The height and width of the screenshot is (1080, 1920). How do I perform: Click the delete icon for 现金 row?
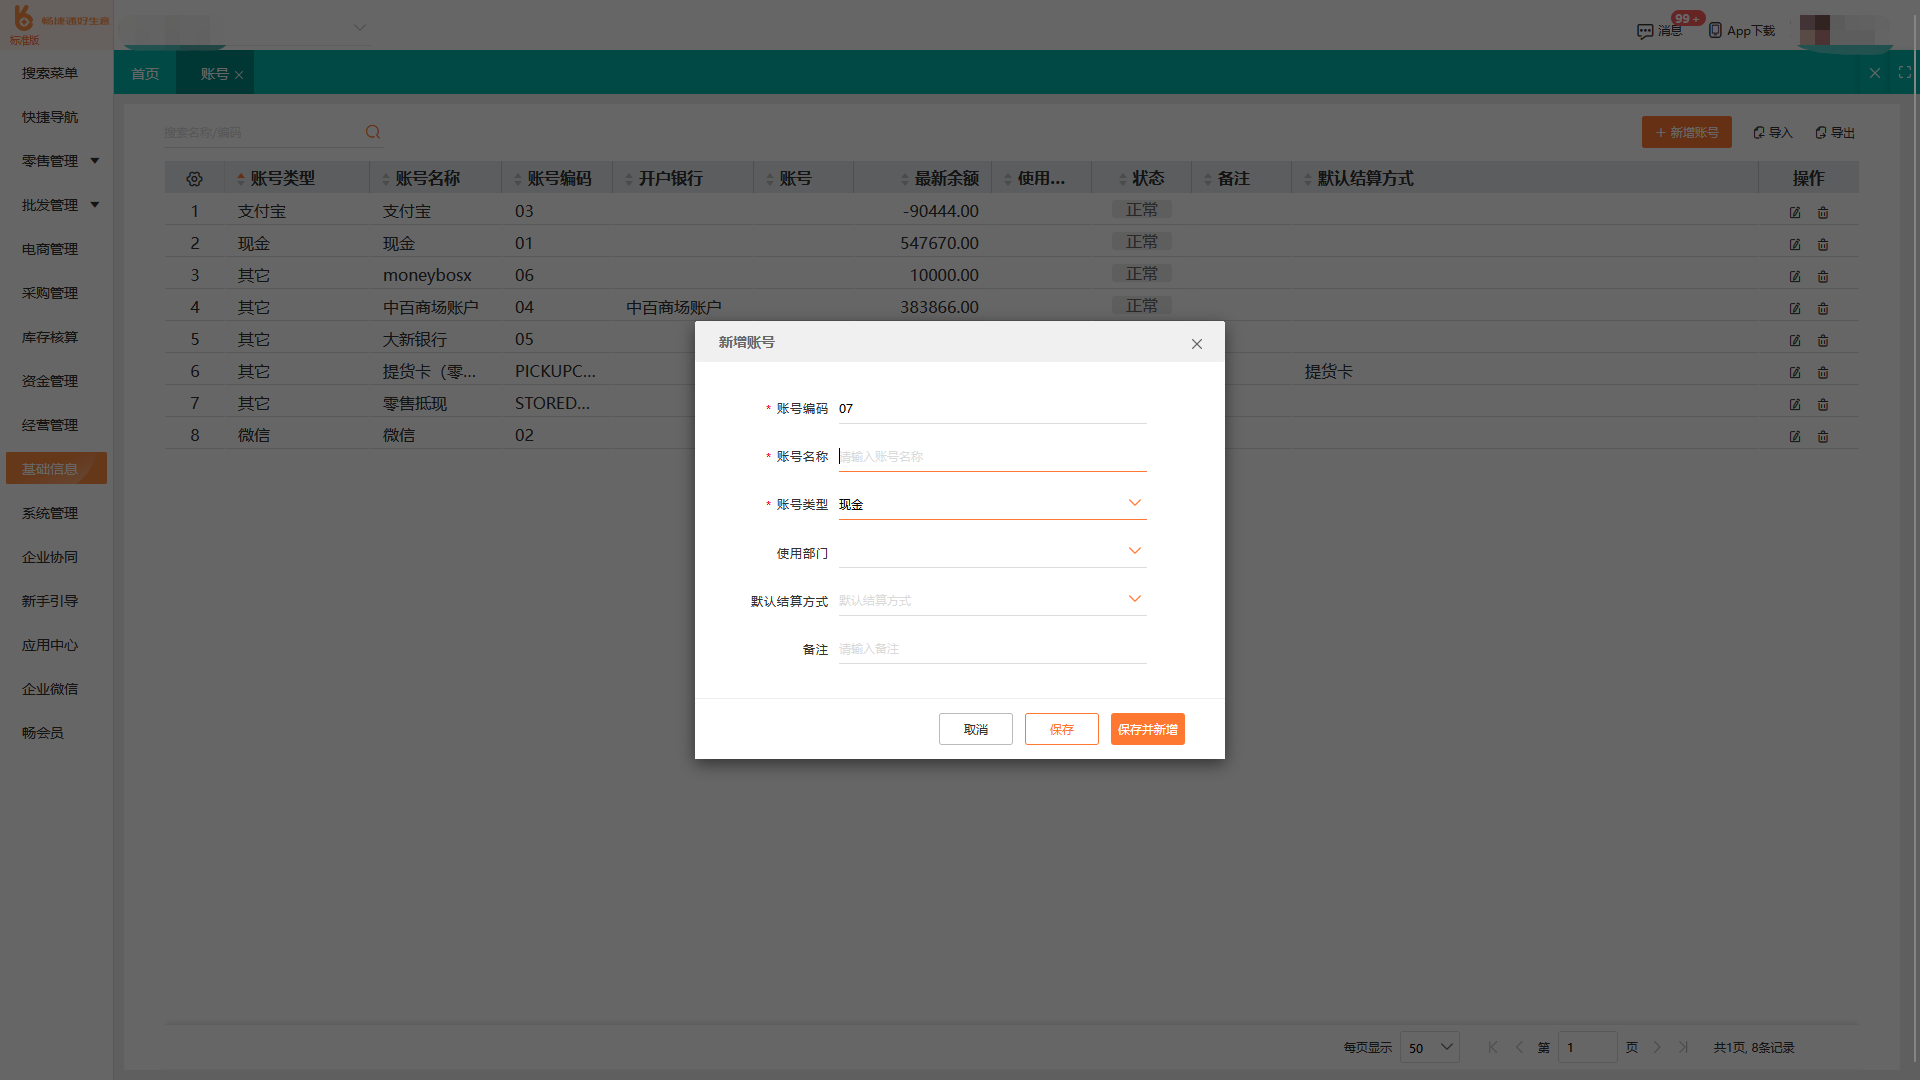coord(1824,244)
